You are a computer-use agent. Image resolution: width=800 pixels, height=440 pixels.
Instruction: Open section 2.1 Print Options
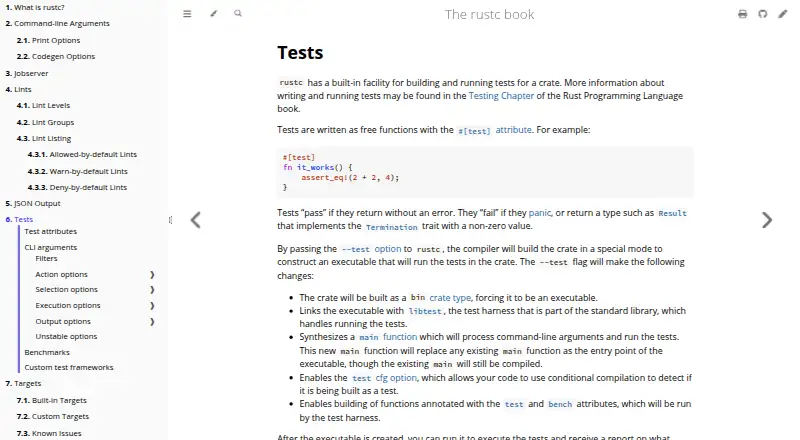pos(48,40)
